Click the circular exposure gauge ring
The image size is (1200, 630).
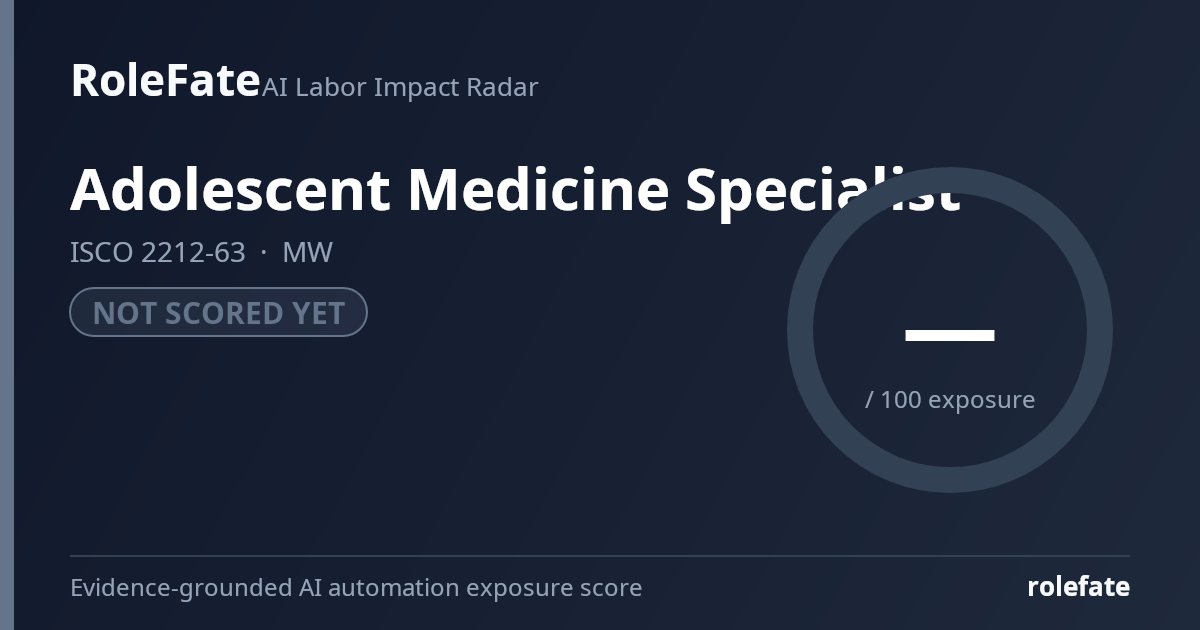point(949,180)
